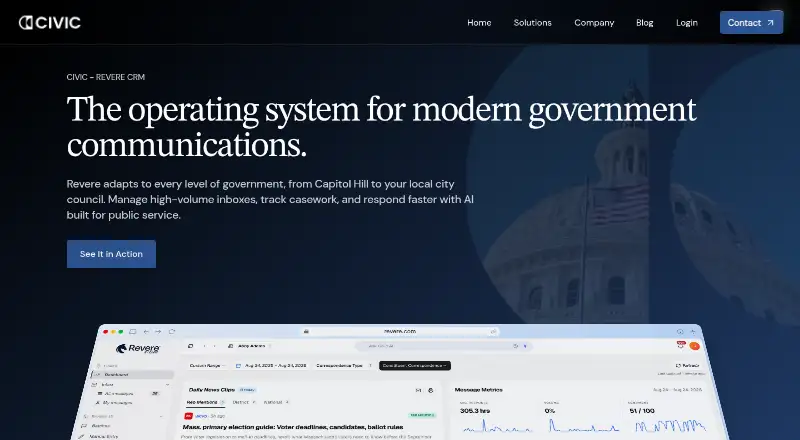Open the Login page

pyautogui.click(x=687, y=22)
